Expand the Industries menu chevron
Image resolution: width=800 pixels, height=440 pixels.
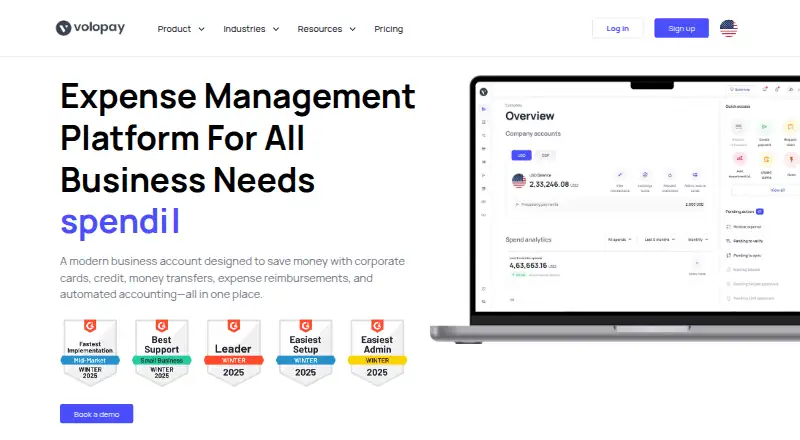(x=276, y=29)
